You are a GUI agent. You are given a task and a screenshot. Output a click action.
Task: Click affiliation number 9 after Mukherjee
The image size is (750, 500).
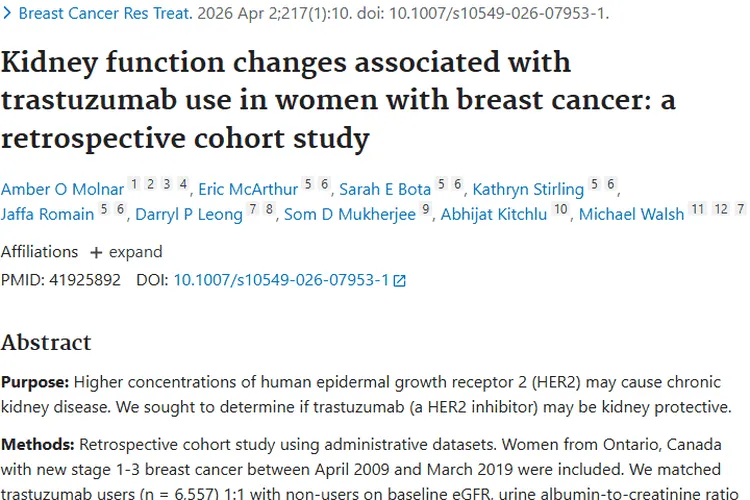tap(426, 209)
